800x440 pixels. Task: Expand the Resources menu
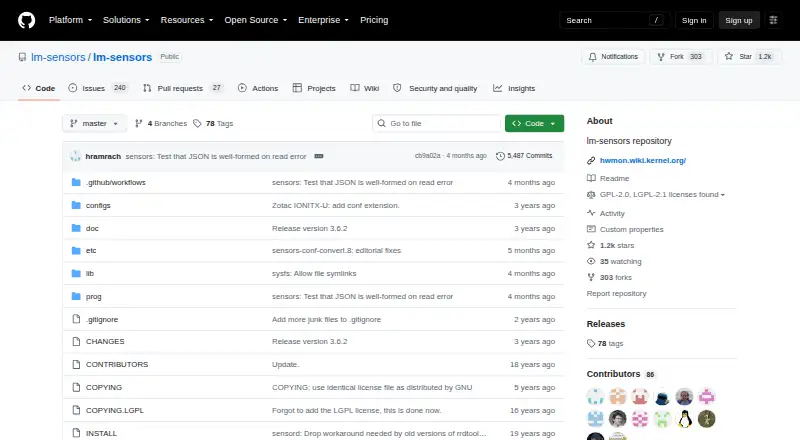tap(187, 20)
